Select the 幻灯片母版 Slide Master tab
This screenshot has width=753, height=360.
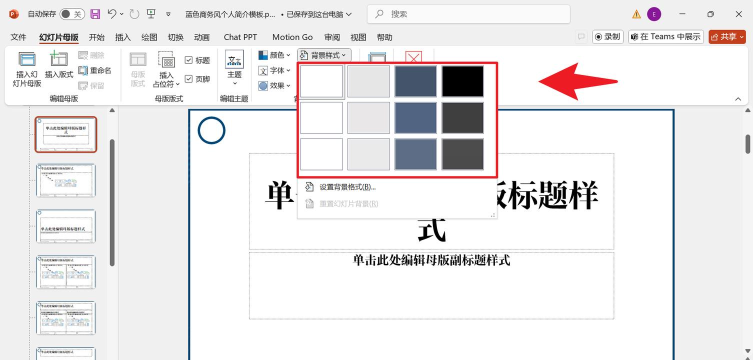click(59, 37)
